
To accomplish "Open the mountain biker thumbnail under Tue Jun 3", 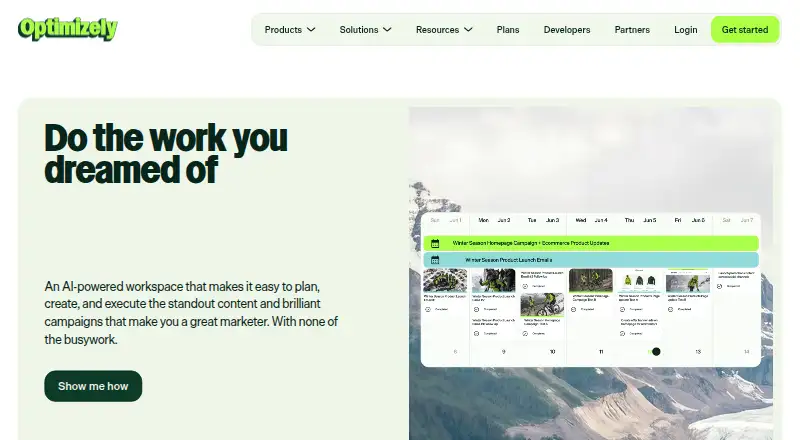I will pos(542,304).
